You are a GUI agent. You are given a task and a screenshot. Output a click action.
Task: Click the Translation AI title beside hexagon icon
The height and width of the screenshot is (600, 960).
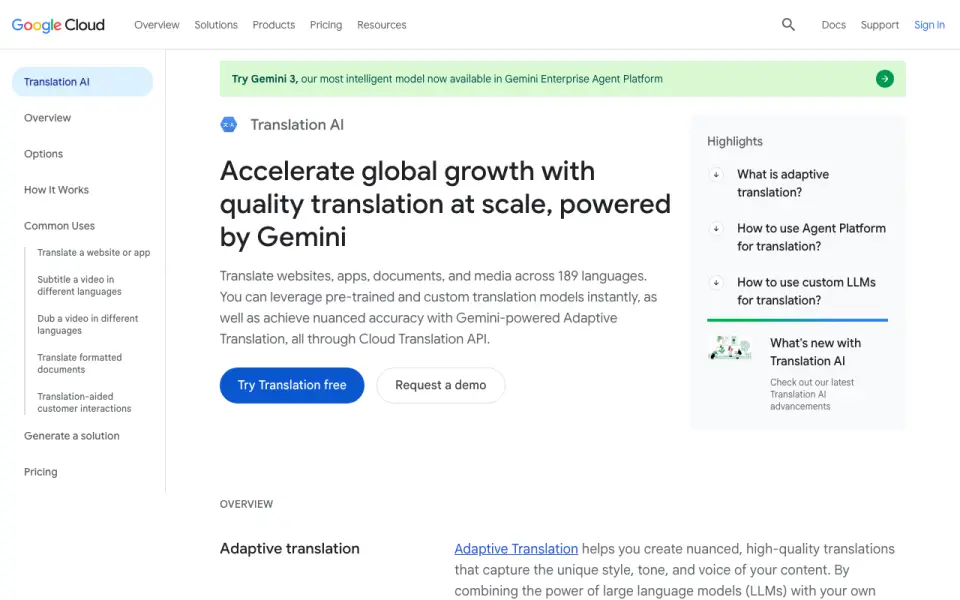(297, 125)
